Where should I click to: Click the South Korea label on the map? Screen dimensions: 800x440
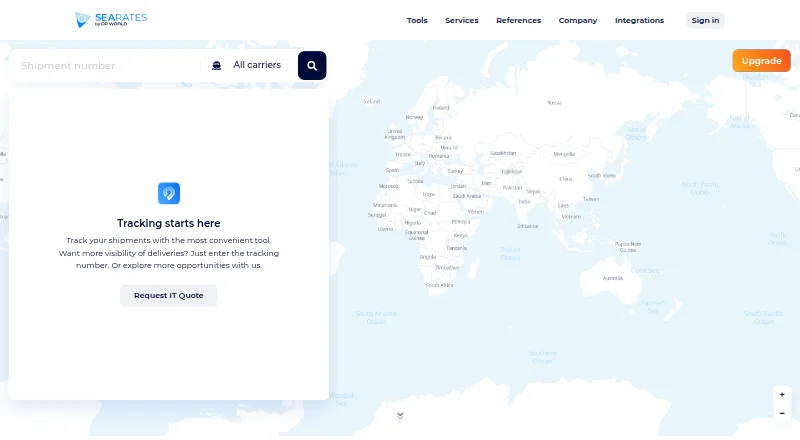click(602, 175)
